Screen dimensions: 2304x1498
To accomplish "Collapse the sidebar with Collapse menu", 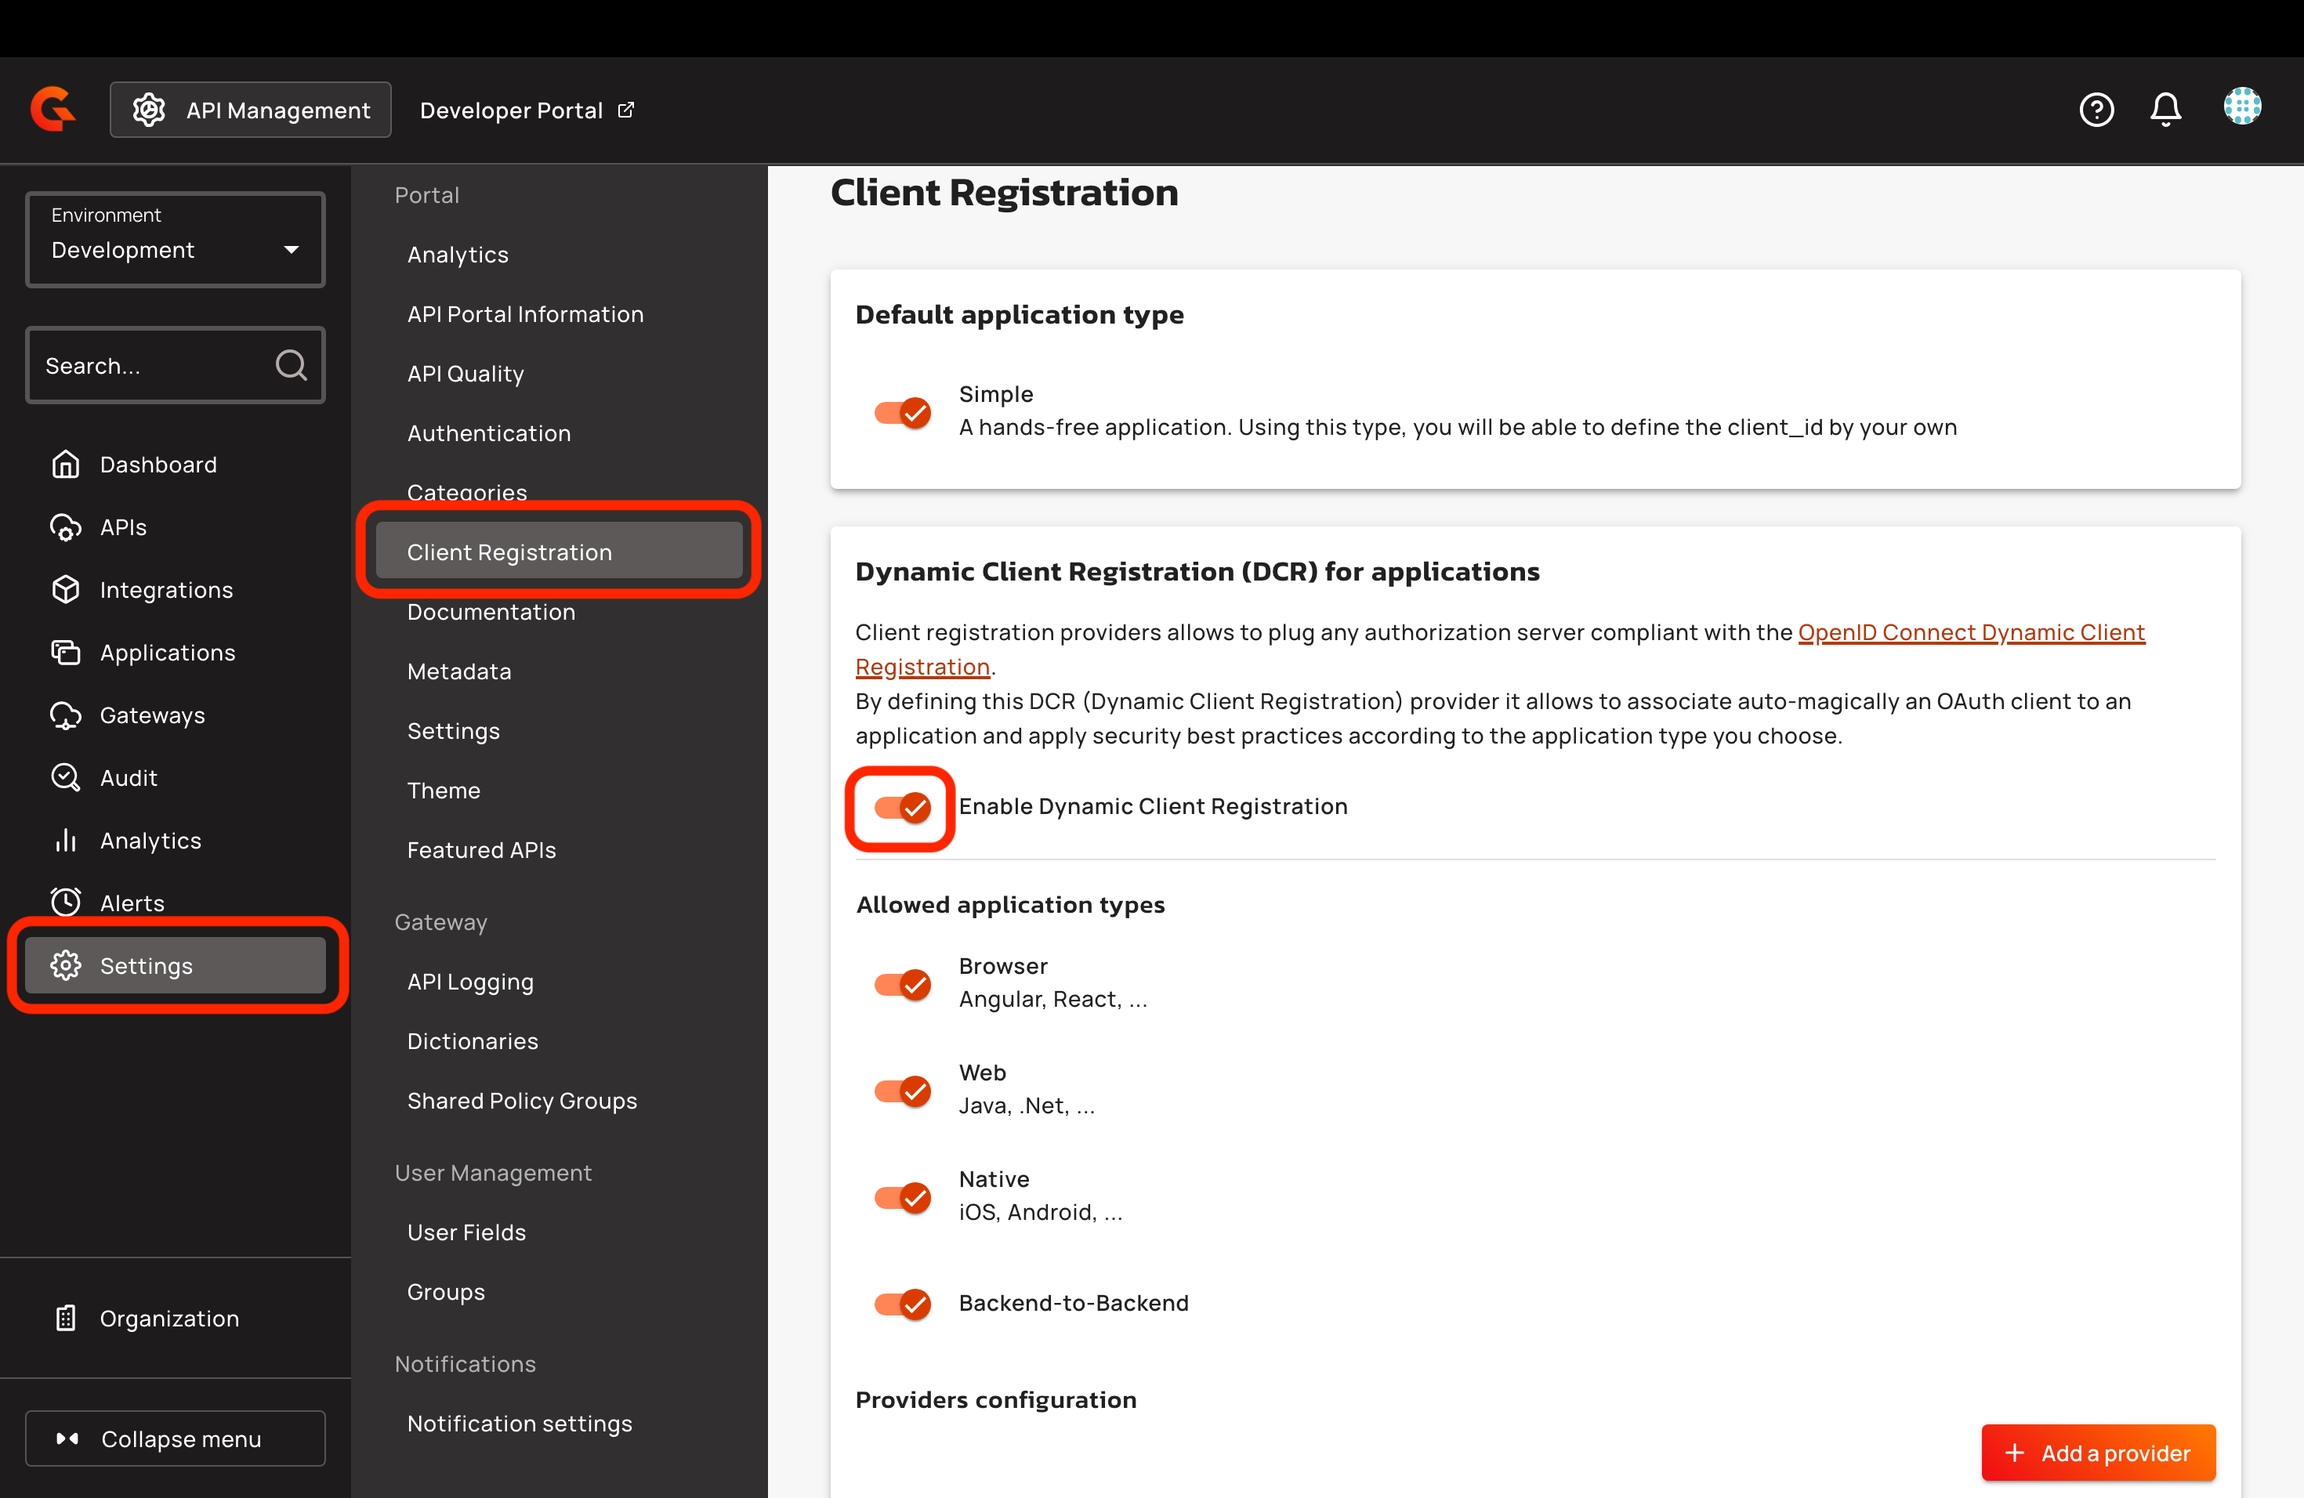I will (175, 1438).
